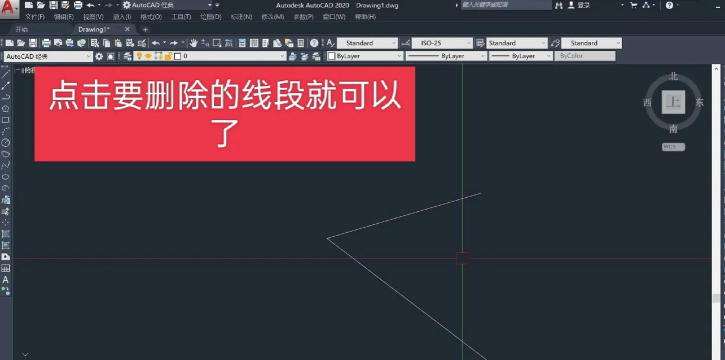This screenshot has height=360, width=725.
Task: Click 北 on the ViewCube compass
Action: 673,76
